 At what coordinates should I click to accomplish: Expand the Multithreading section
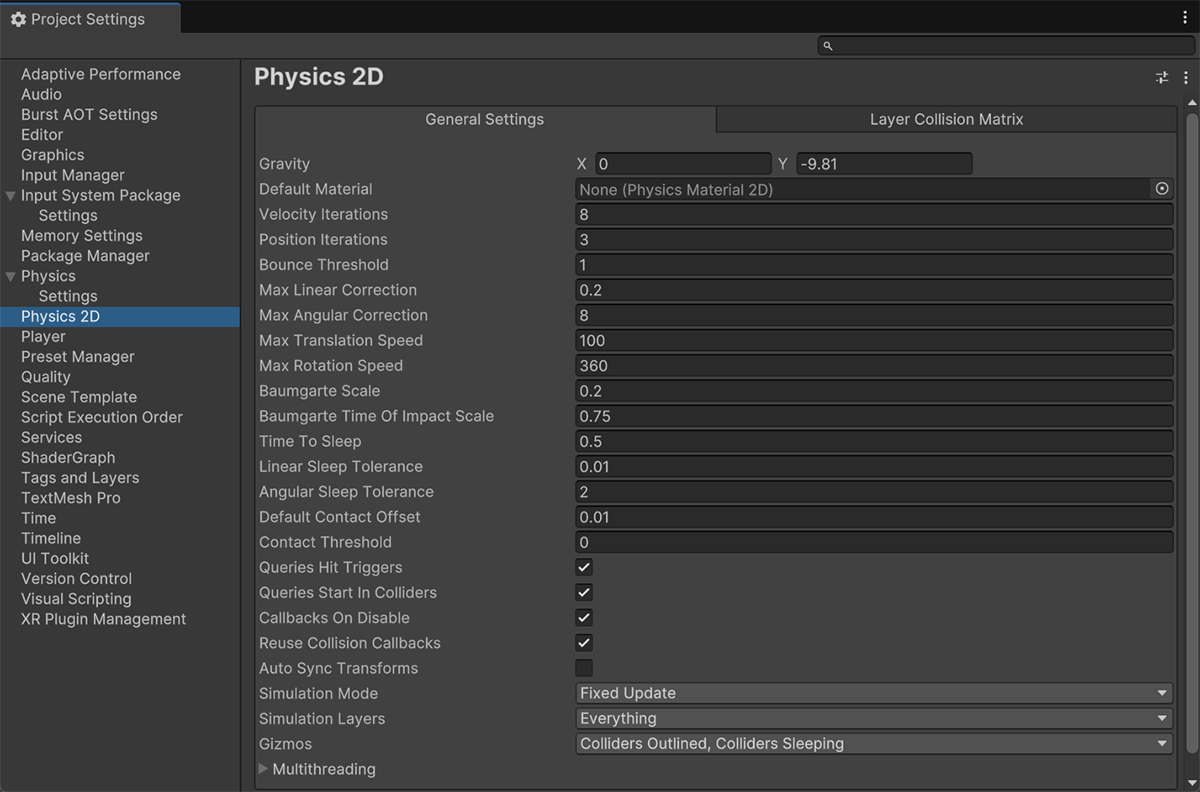pyautogui.click(x=264, y=769)
